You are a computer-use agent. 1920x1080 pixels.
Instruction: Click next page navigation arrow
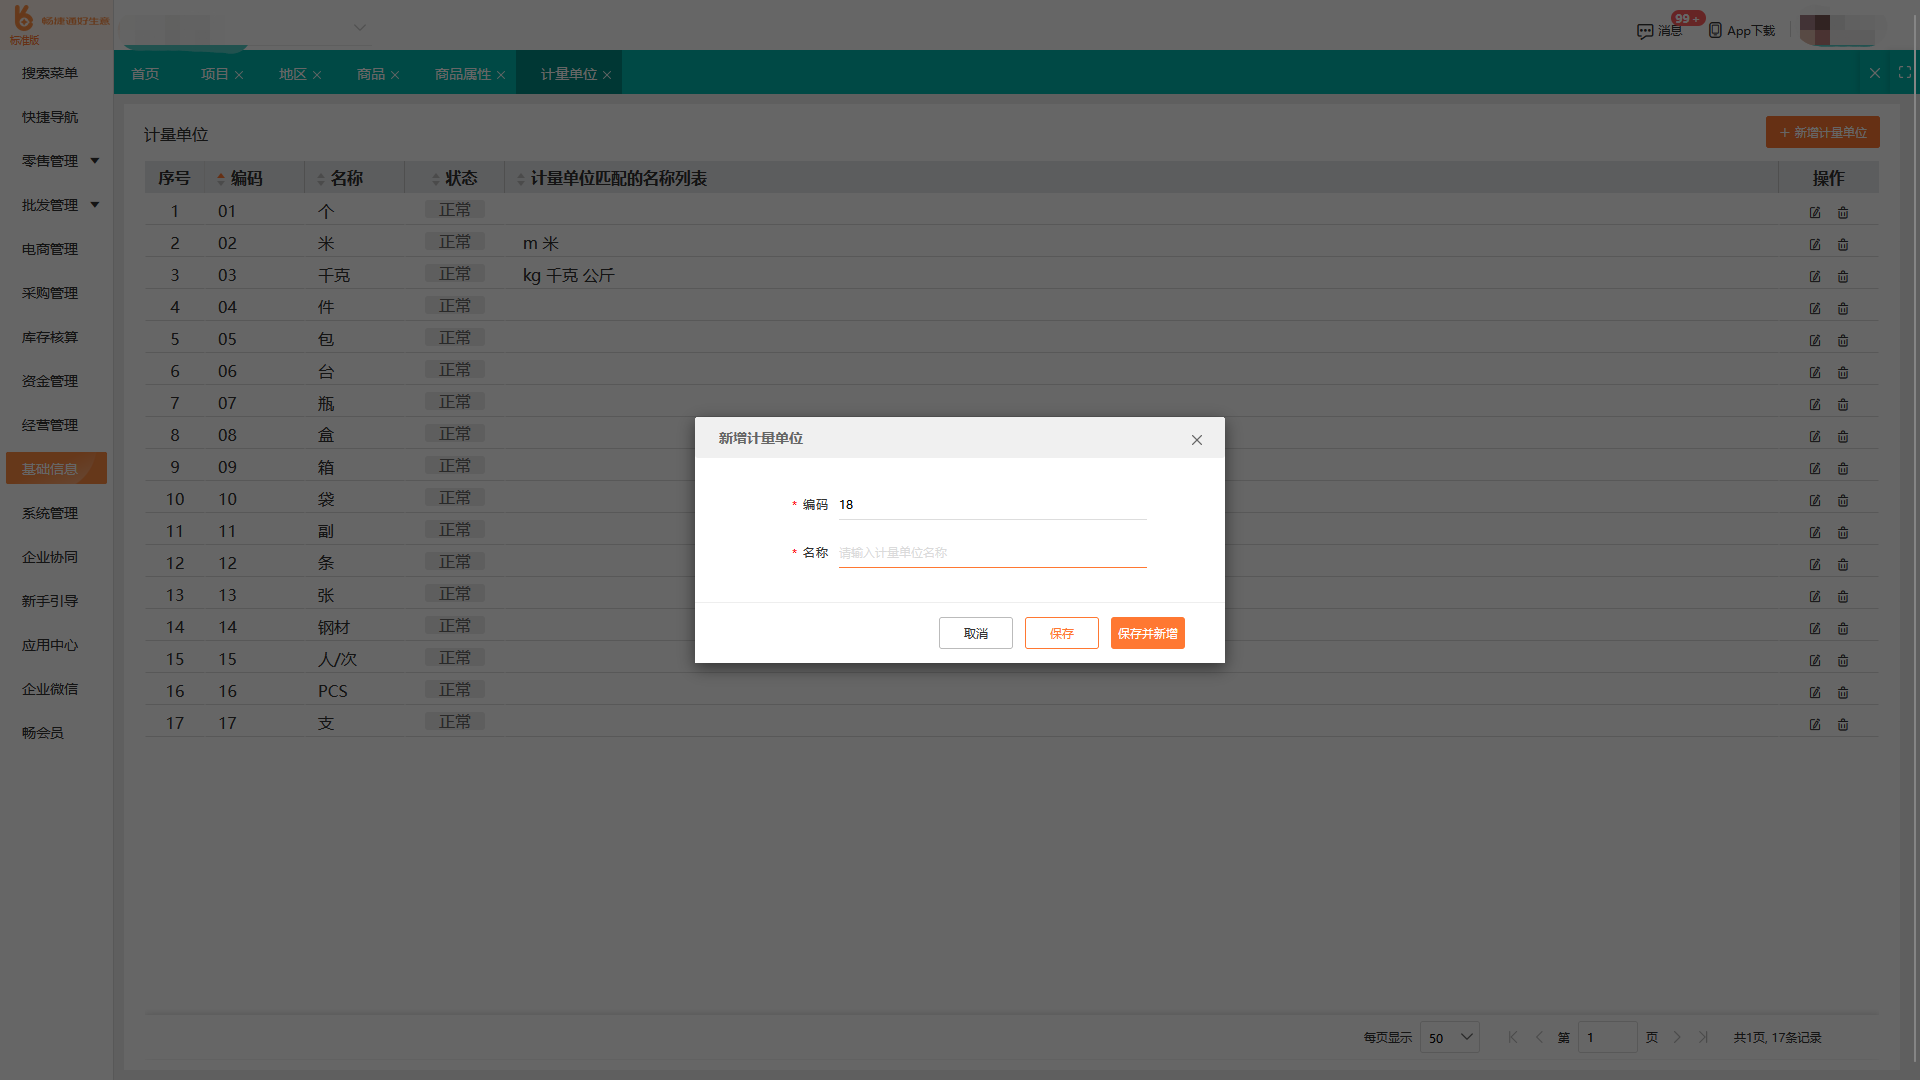click(x=1677, y=1038)
